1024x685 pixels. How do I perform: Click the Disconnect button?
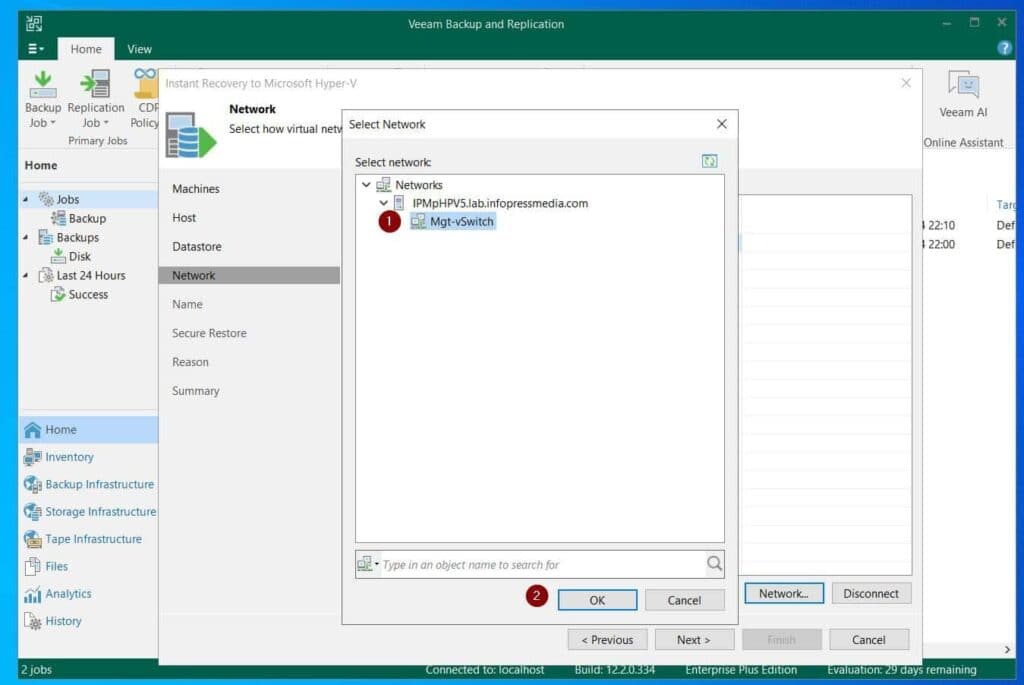[x=871, y=594]
